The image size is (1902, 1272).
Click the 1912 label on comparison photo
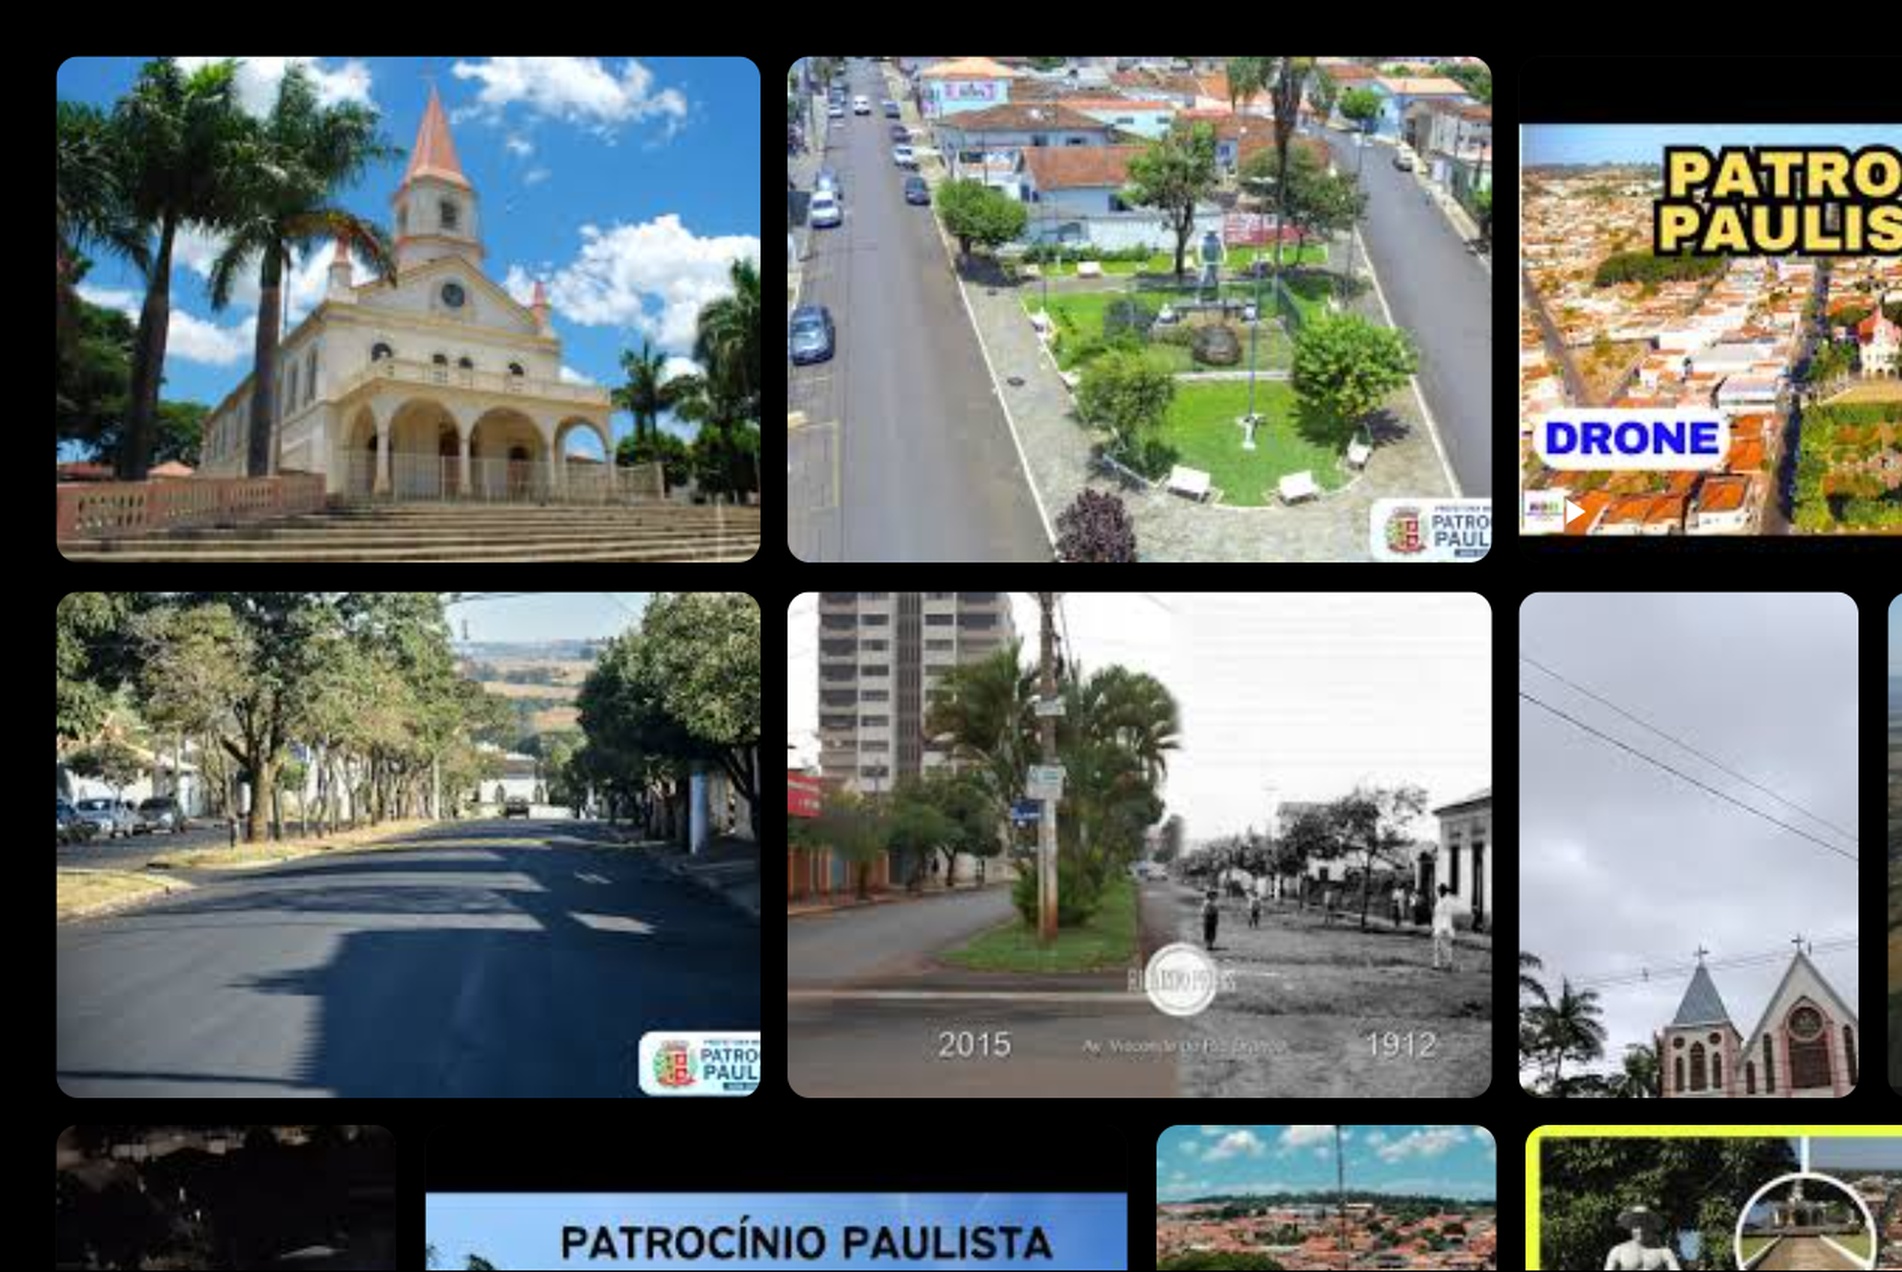coord(1400,1045)
